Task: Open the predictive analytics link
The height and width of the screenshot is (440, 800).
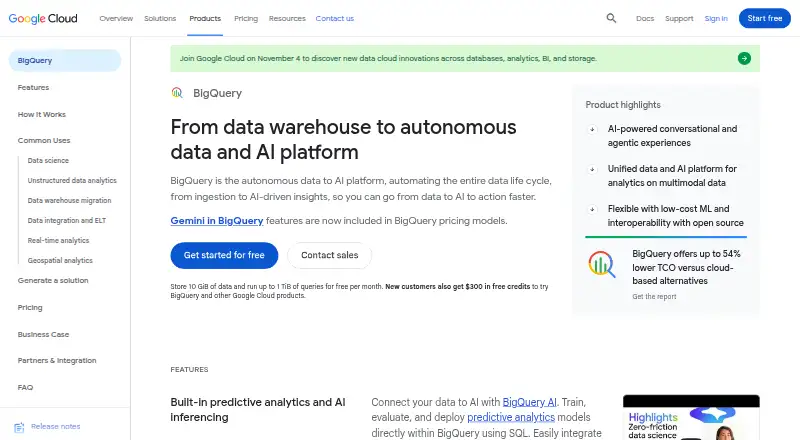Action: 511,418
